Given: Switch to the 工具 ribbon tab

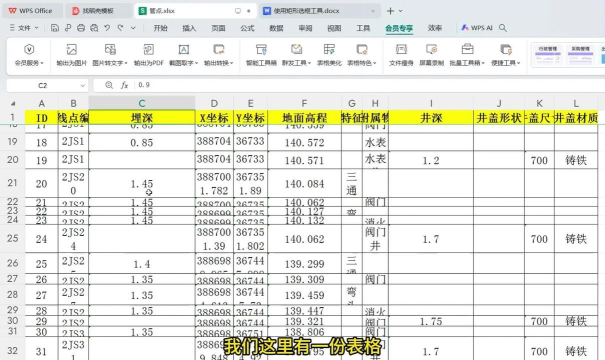Looking at the screenshot, I should tap(363, 28).
